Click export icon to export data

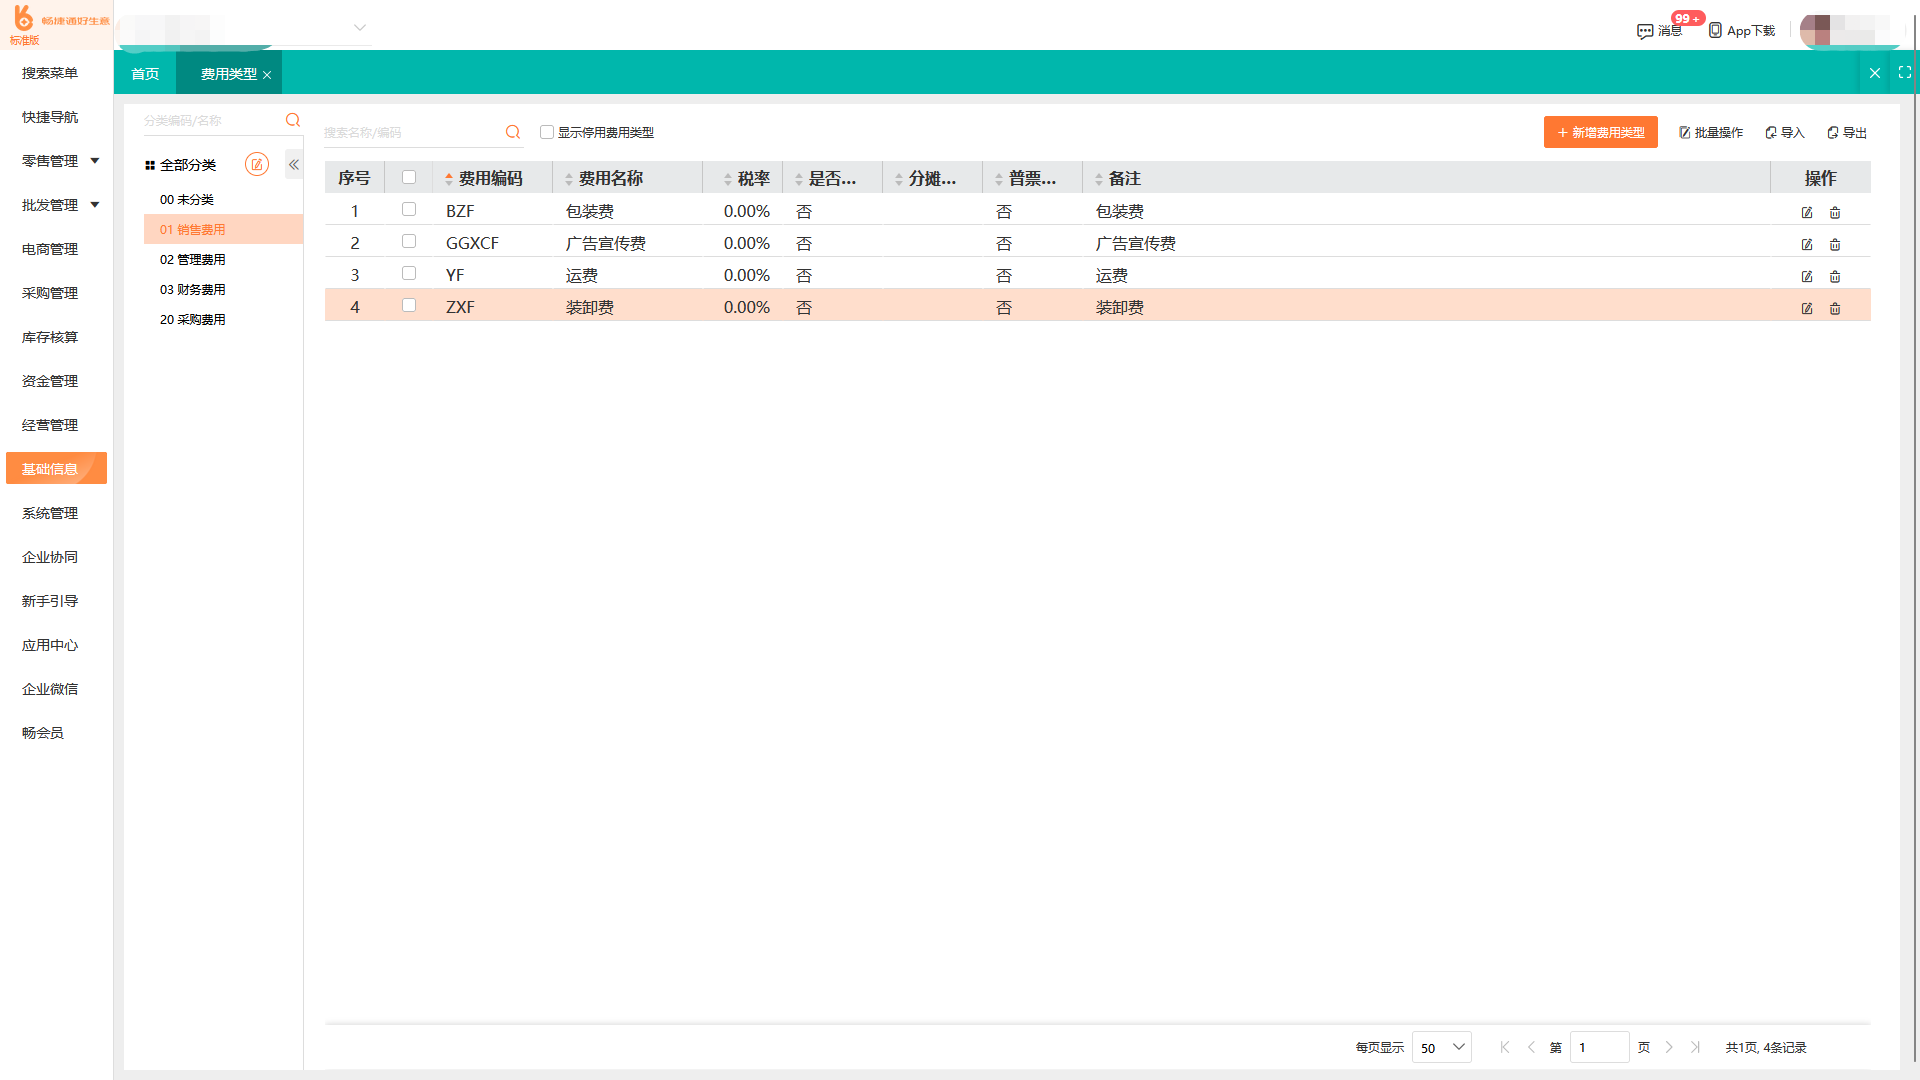coord(1845,131)
